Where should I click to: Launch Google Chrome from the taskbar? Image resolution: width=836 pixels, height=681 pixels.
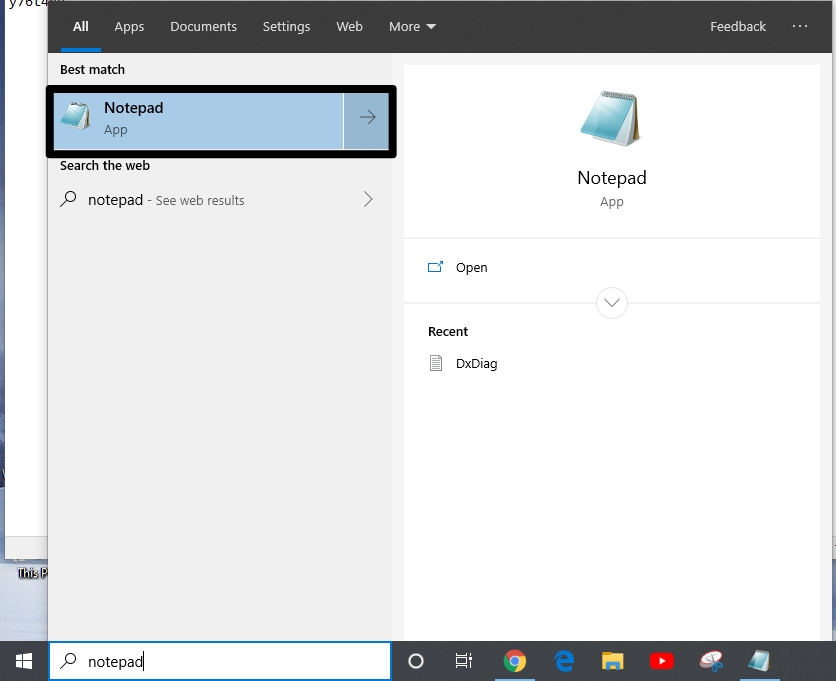point(514,661)
